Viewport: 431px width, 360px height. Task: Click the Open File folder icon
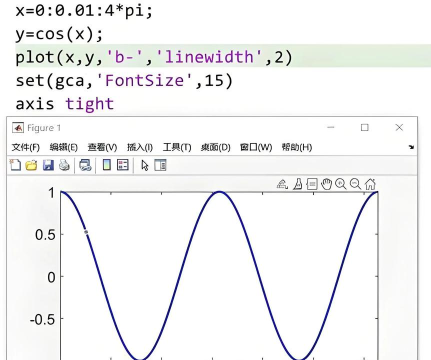click(31, 165)
